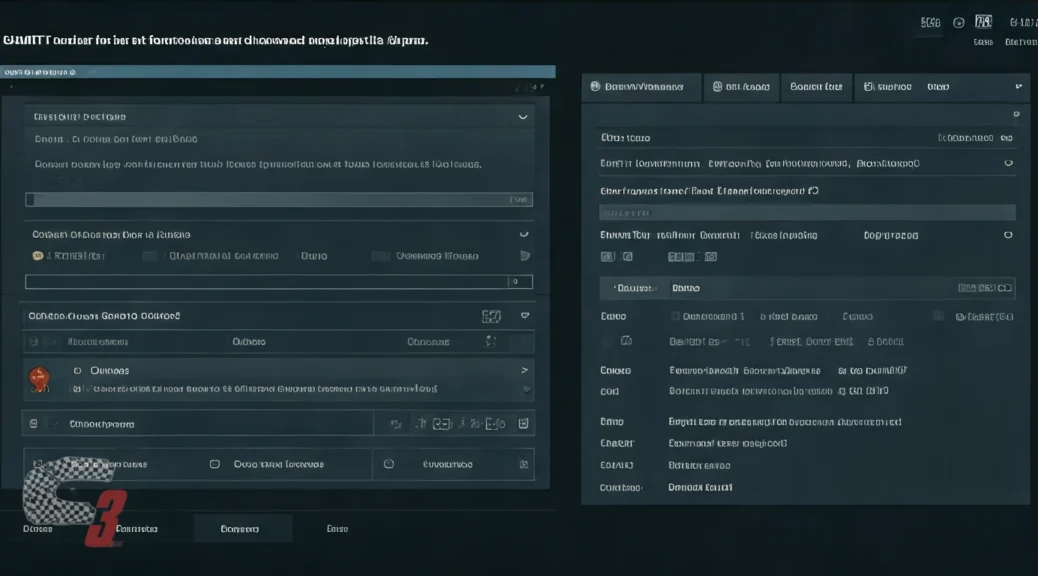Click the framed icon in the top-right header
This screenshot has width=1038, height=576.
point(983,22)
